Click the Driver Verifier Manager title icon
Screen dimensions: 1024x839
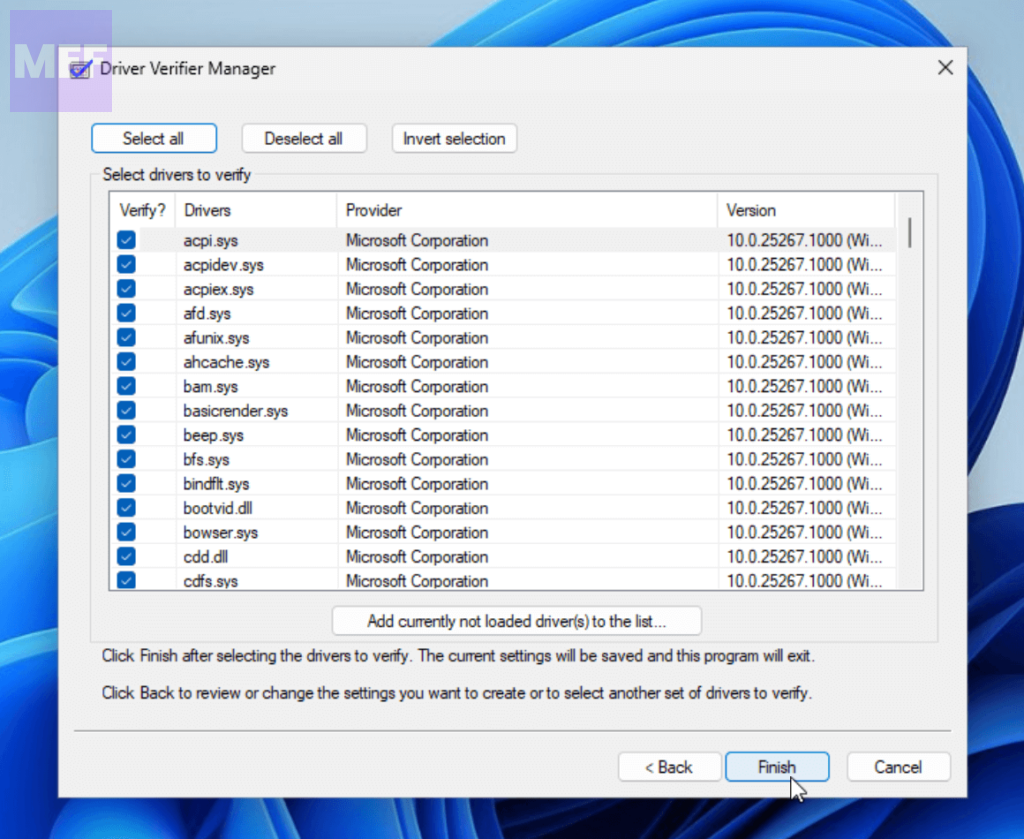point(81,69)
